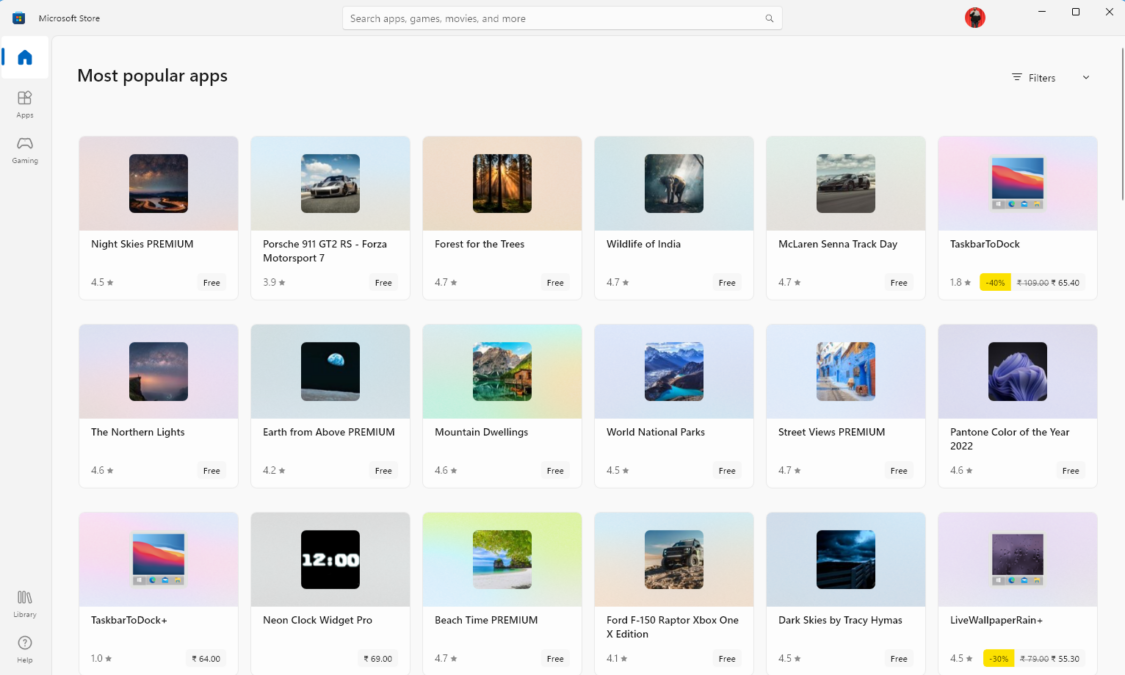Click the search magnifier icon
The width and height of the screenshot is (1125, 675).
(769, 18)
